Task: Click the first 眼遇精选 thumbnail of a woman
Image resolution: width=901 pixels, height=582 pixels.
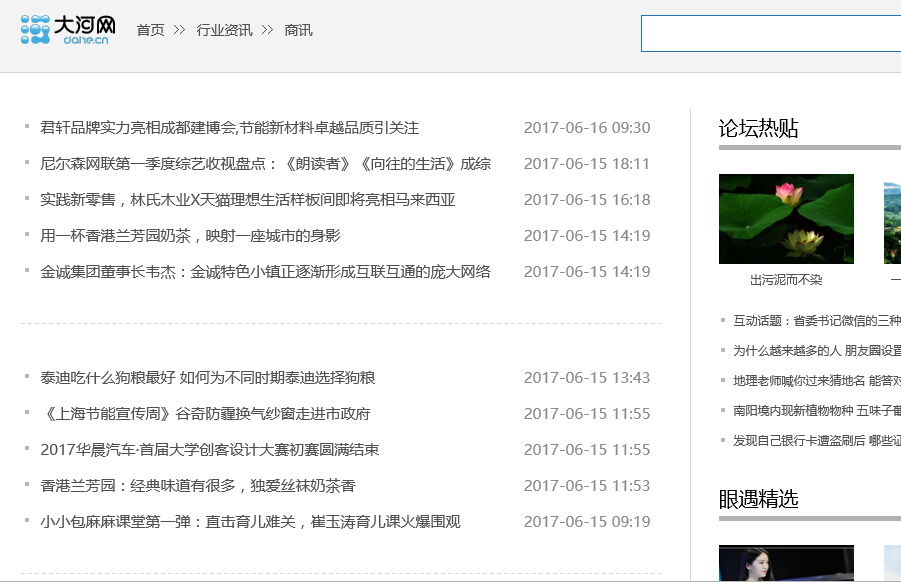Action: coord(786,563)
